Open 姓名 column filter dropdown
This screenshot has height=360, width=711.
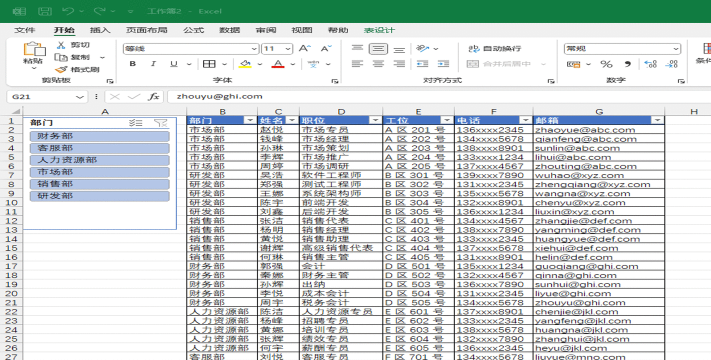[x=292, y=120]
